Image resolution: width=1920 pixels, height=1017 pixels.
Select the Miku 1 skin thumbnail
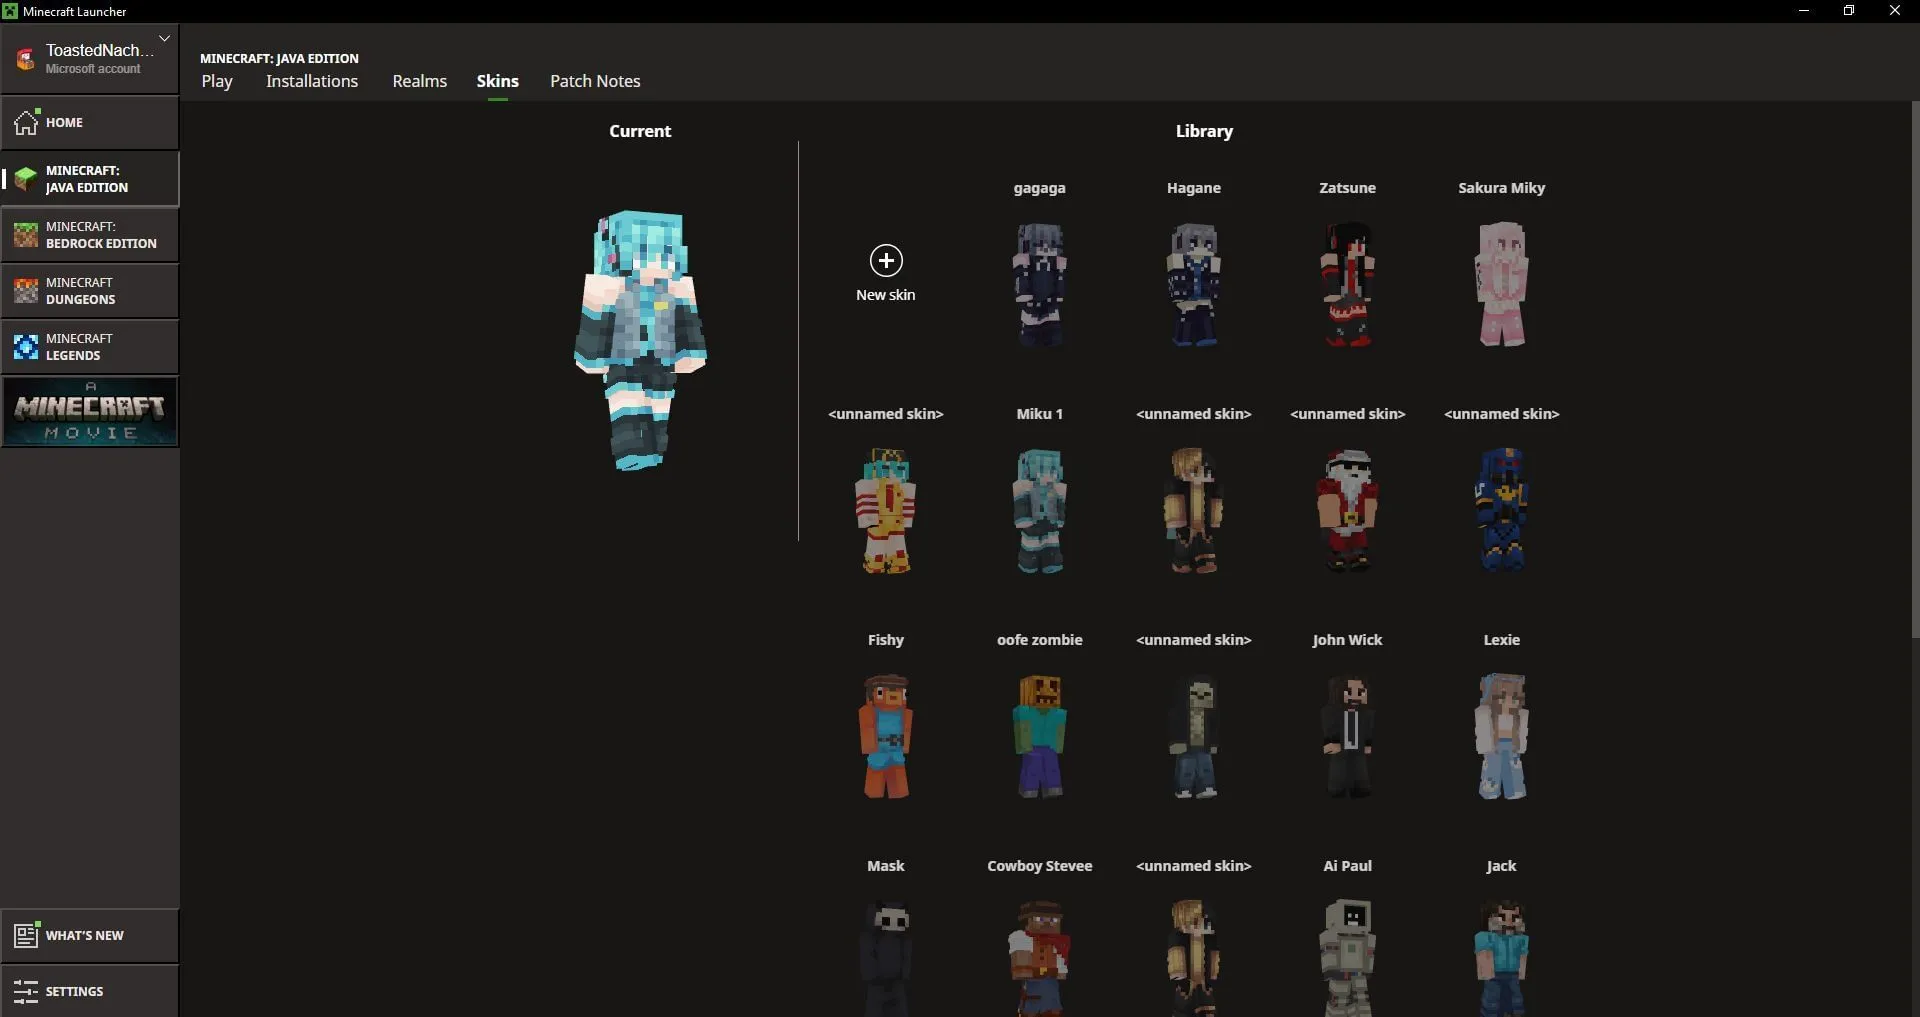[1040, 511]
